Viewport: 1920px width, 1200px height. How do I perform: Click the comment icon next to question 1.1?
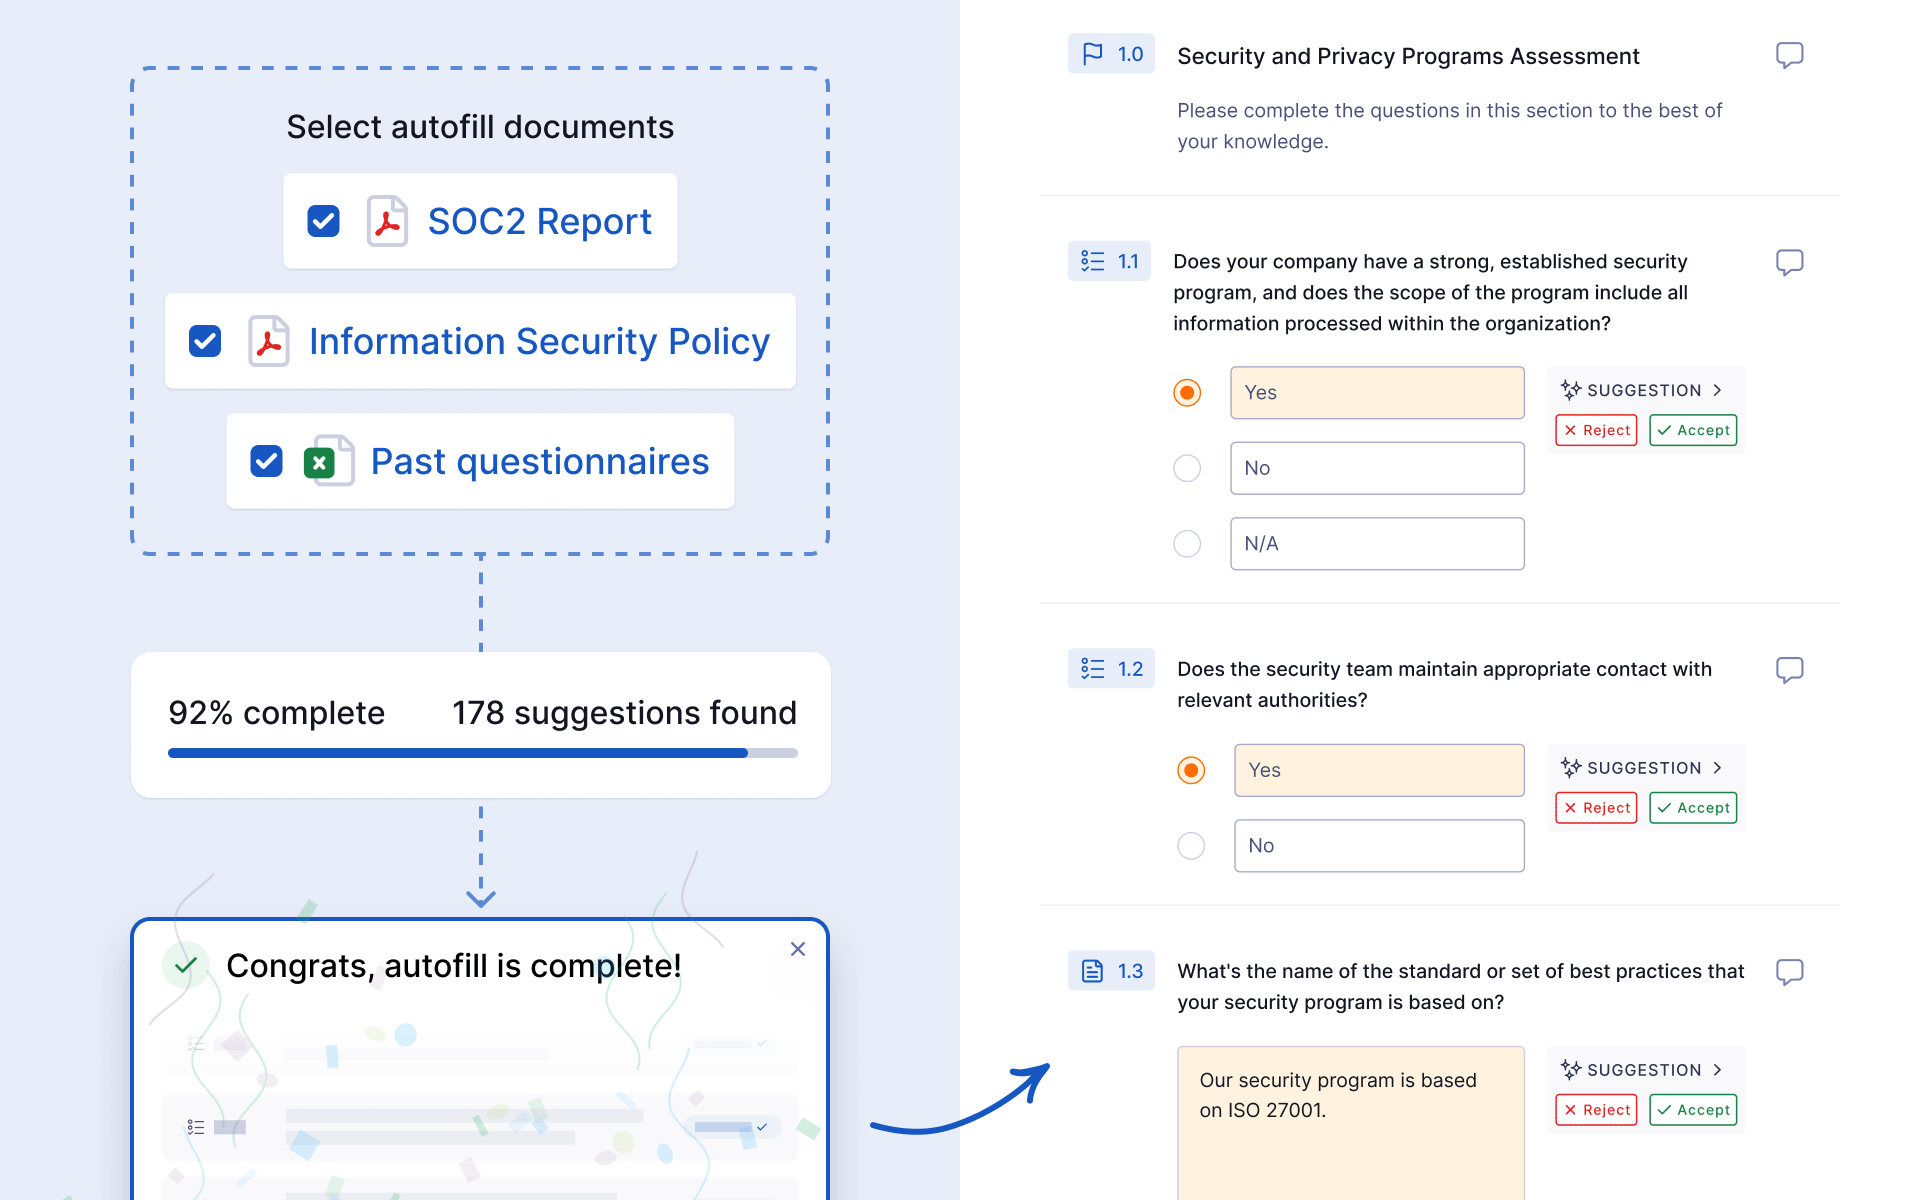[1789, 263]
